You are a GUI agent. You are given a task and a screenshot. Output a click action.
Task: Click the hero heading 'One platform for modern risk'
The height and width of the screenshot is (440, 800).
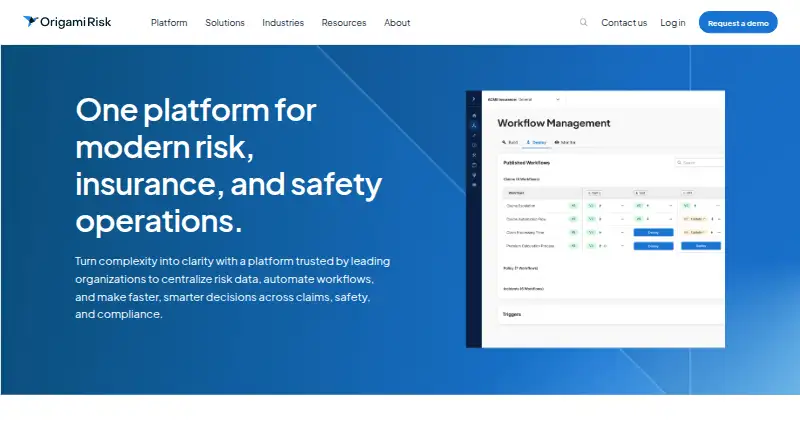[x=229, y=165]
